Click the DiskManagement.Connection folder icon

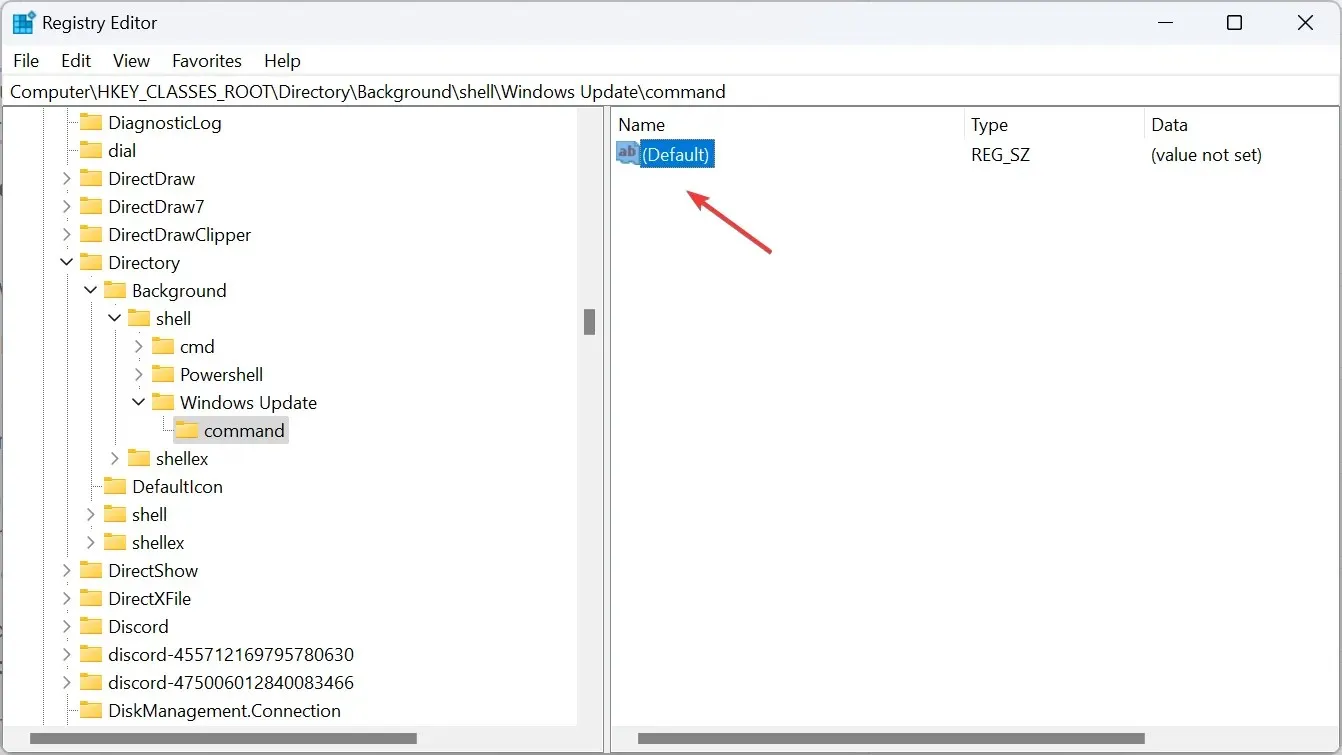92,711
